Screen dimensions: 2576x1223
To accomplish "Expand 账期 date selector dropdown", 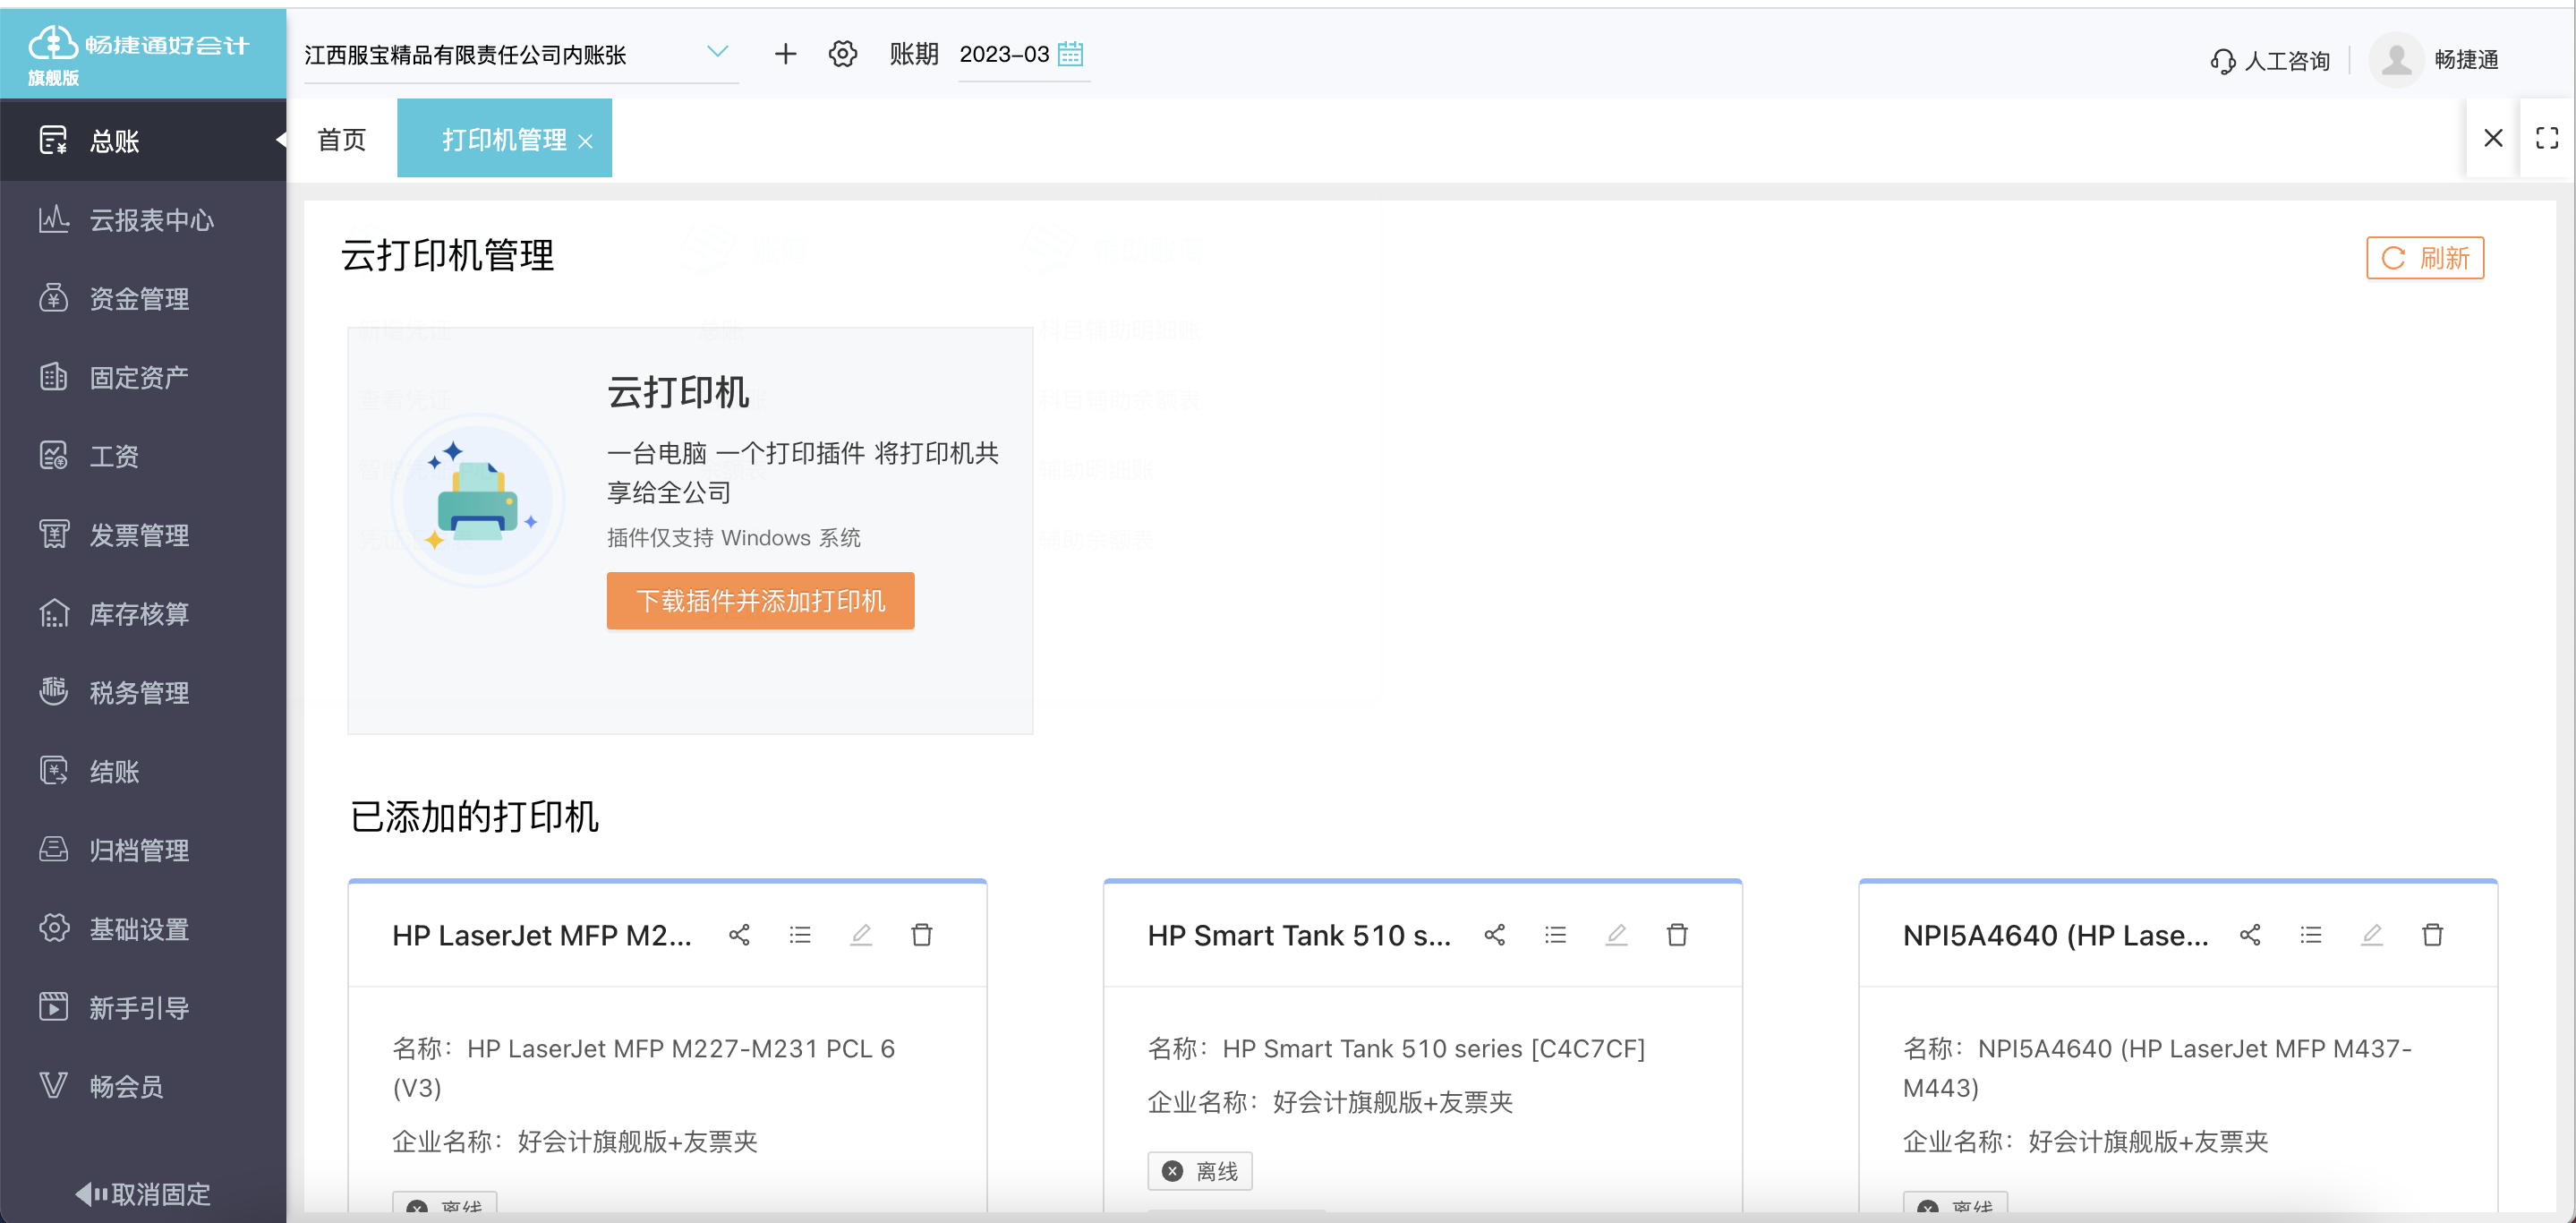I will point(1068,55).
